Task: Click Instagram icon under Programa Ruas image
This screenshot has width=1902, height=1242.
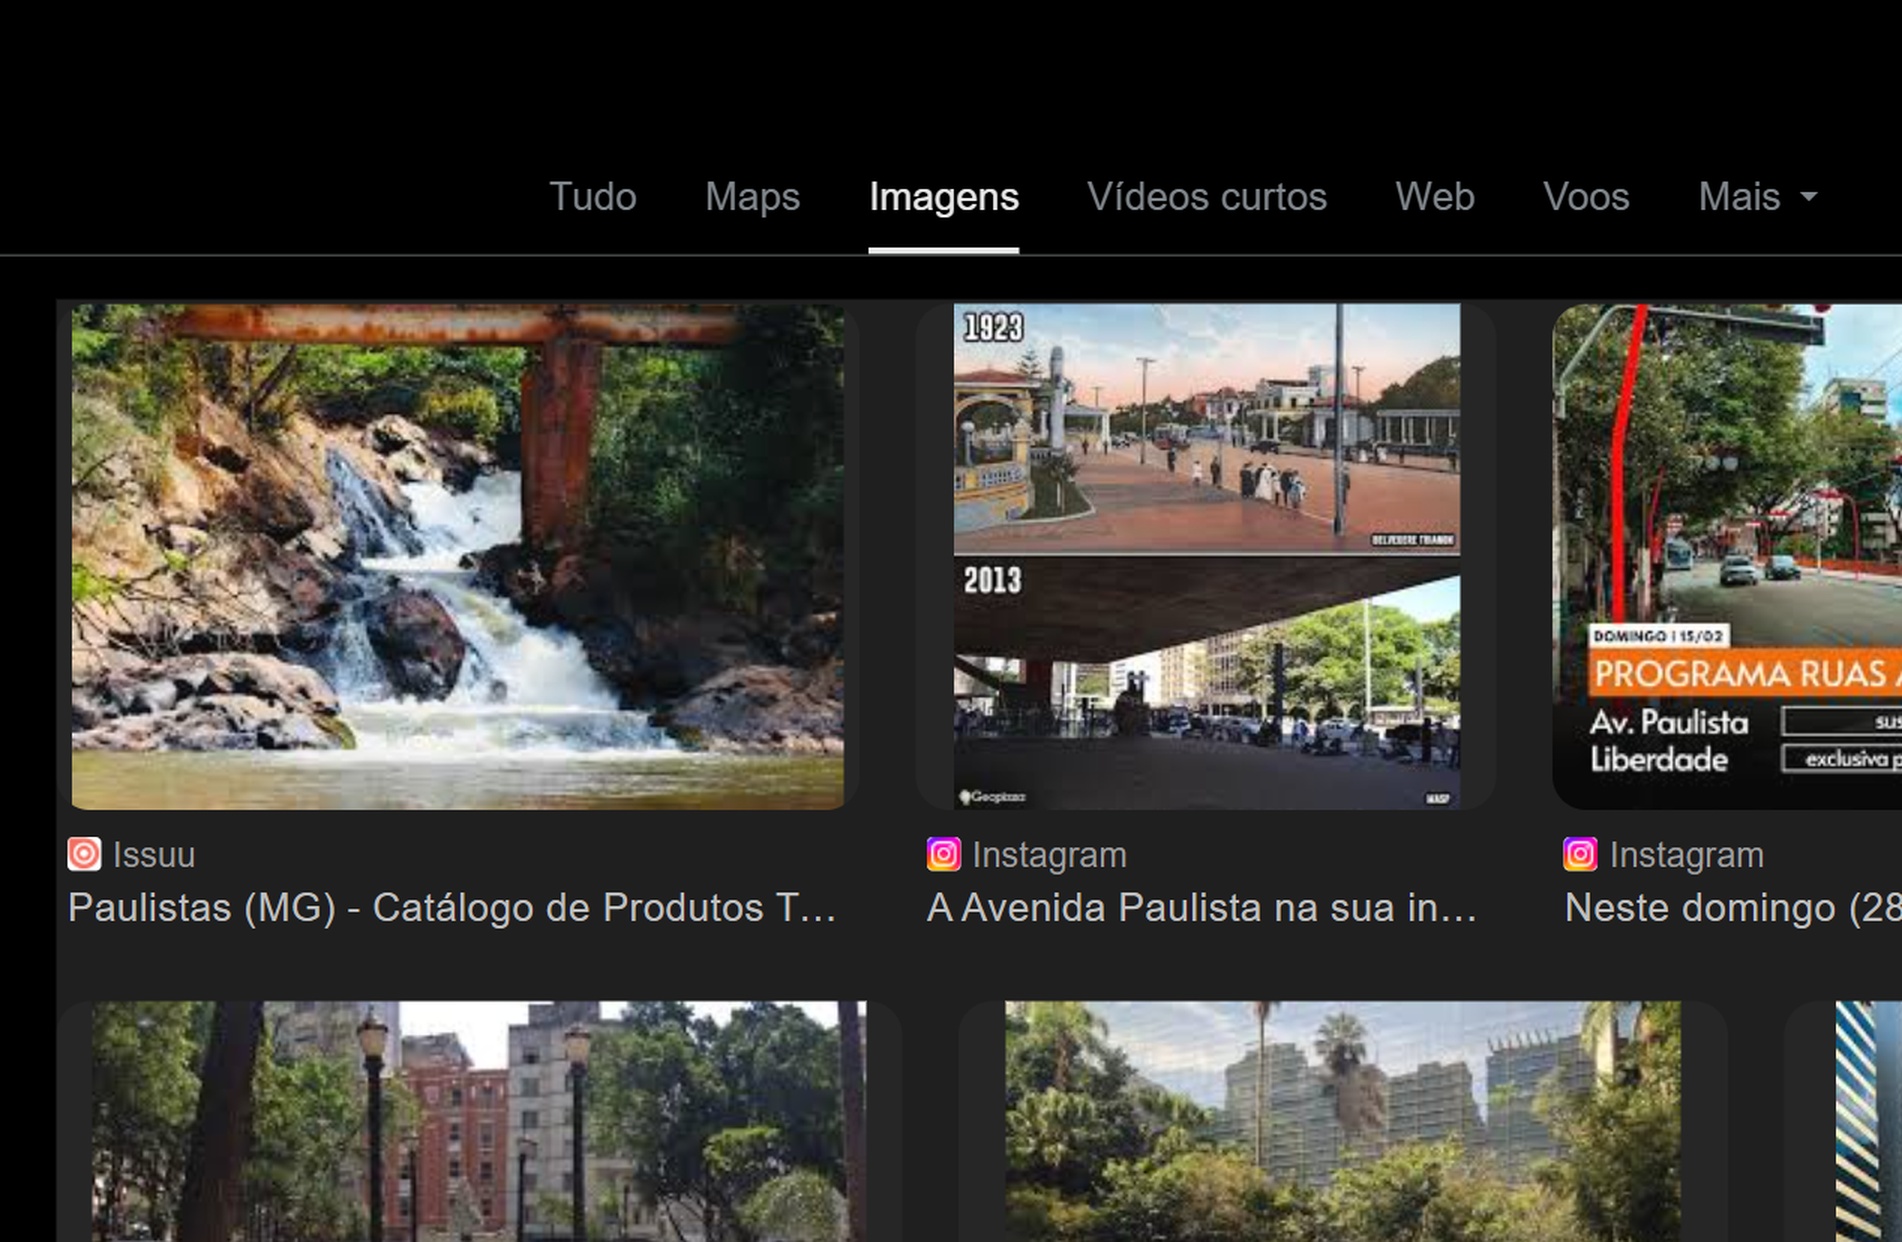Action: coord(1580,854)
